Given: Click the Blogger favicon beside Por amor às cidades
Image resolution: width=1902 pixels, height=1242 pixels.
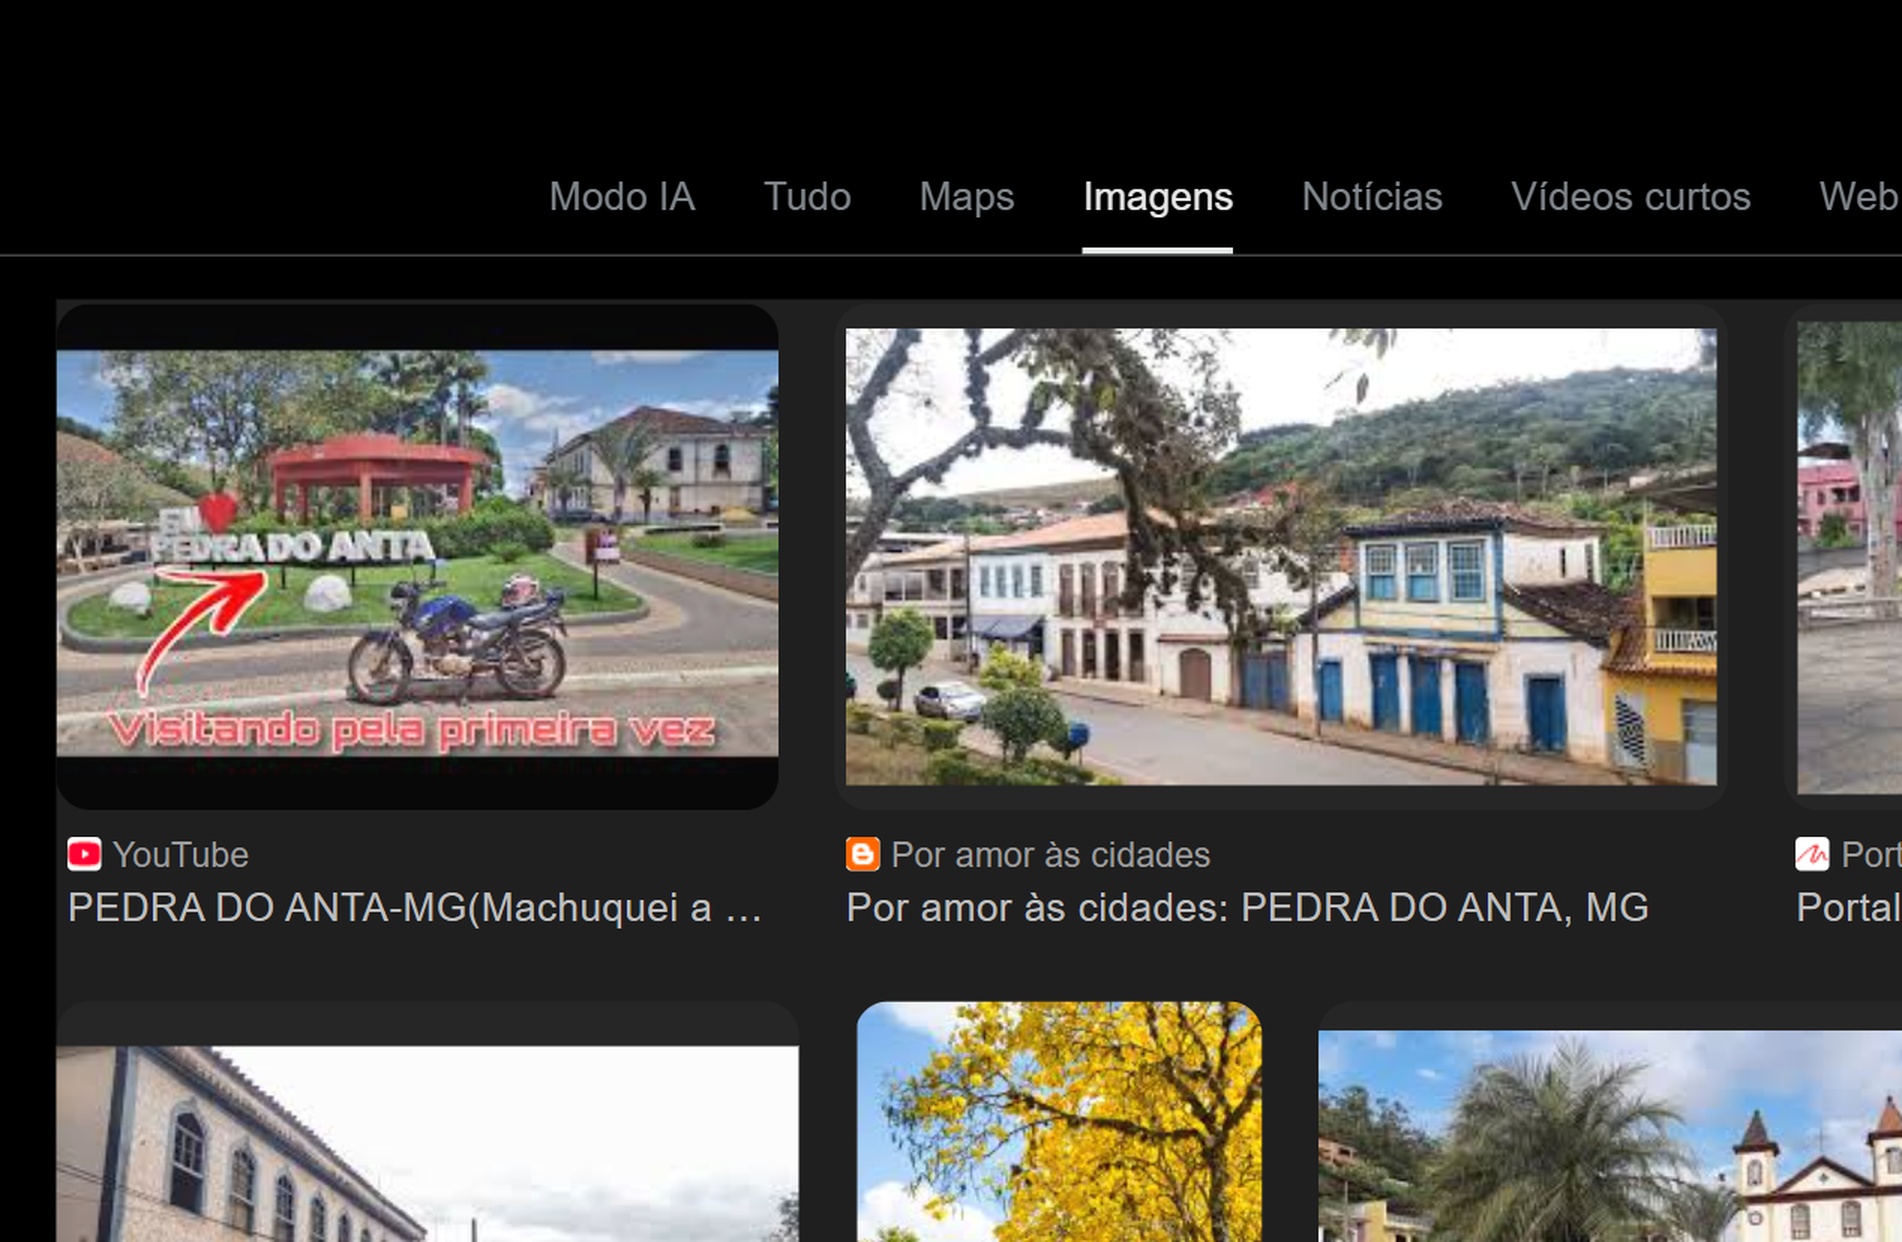Looking at the screenshot, I should [862, 854].
